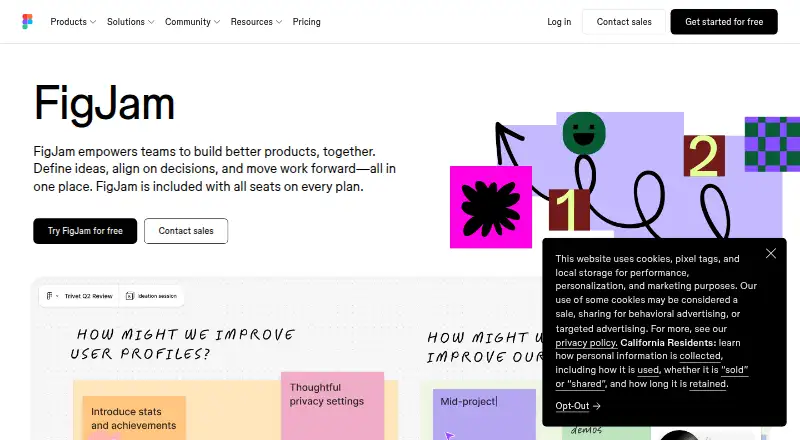800x440 pixels.
Task: Go to the Pricing page
Action: (307, 22)
